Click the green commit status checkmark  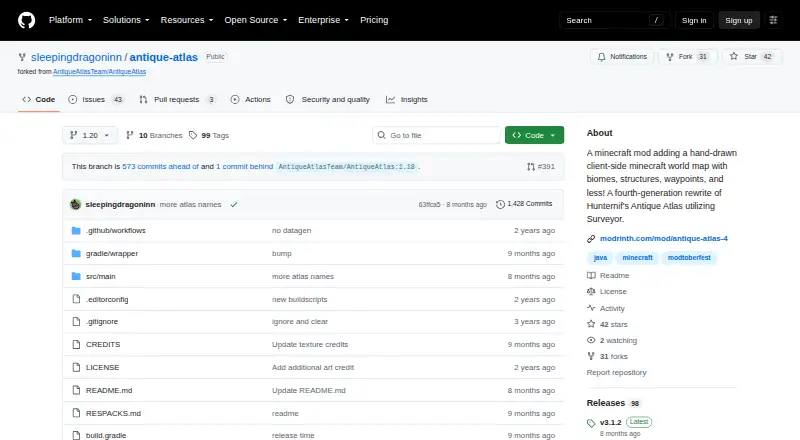click(x=234, y=205)
